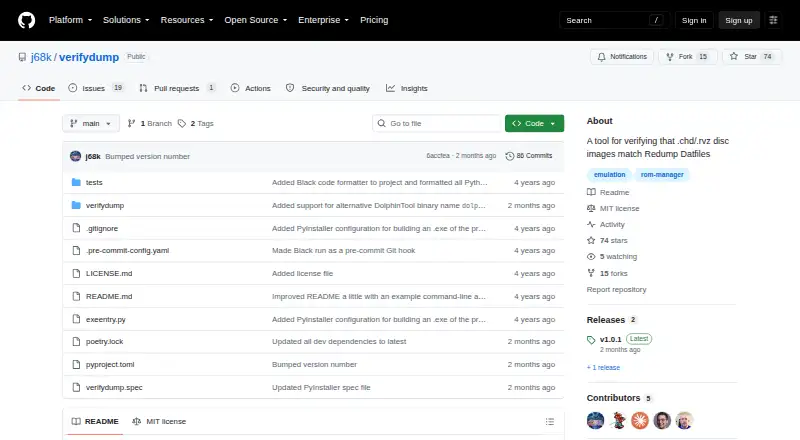Expand the Solutions menu

[x=126, y=20]
